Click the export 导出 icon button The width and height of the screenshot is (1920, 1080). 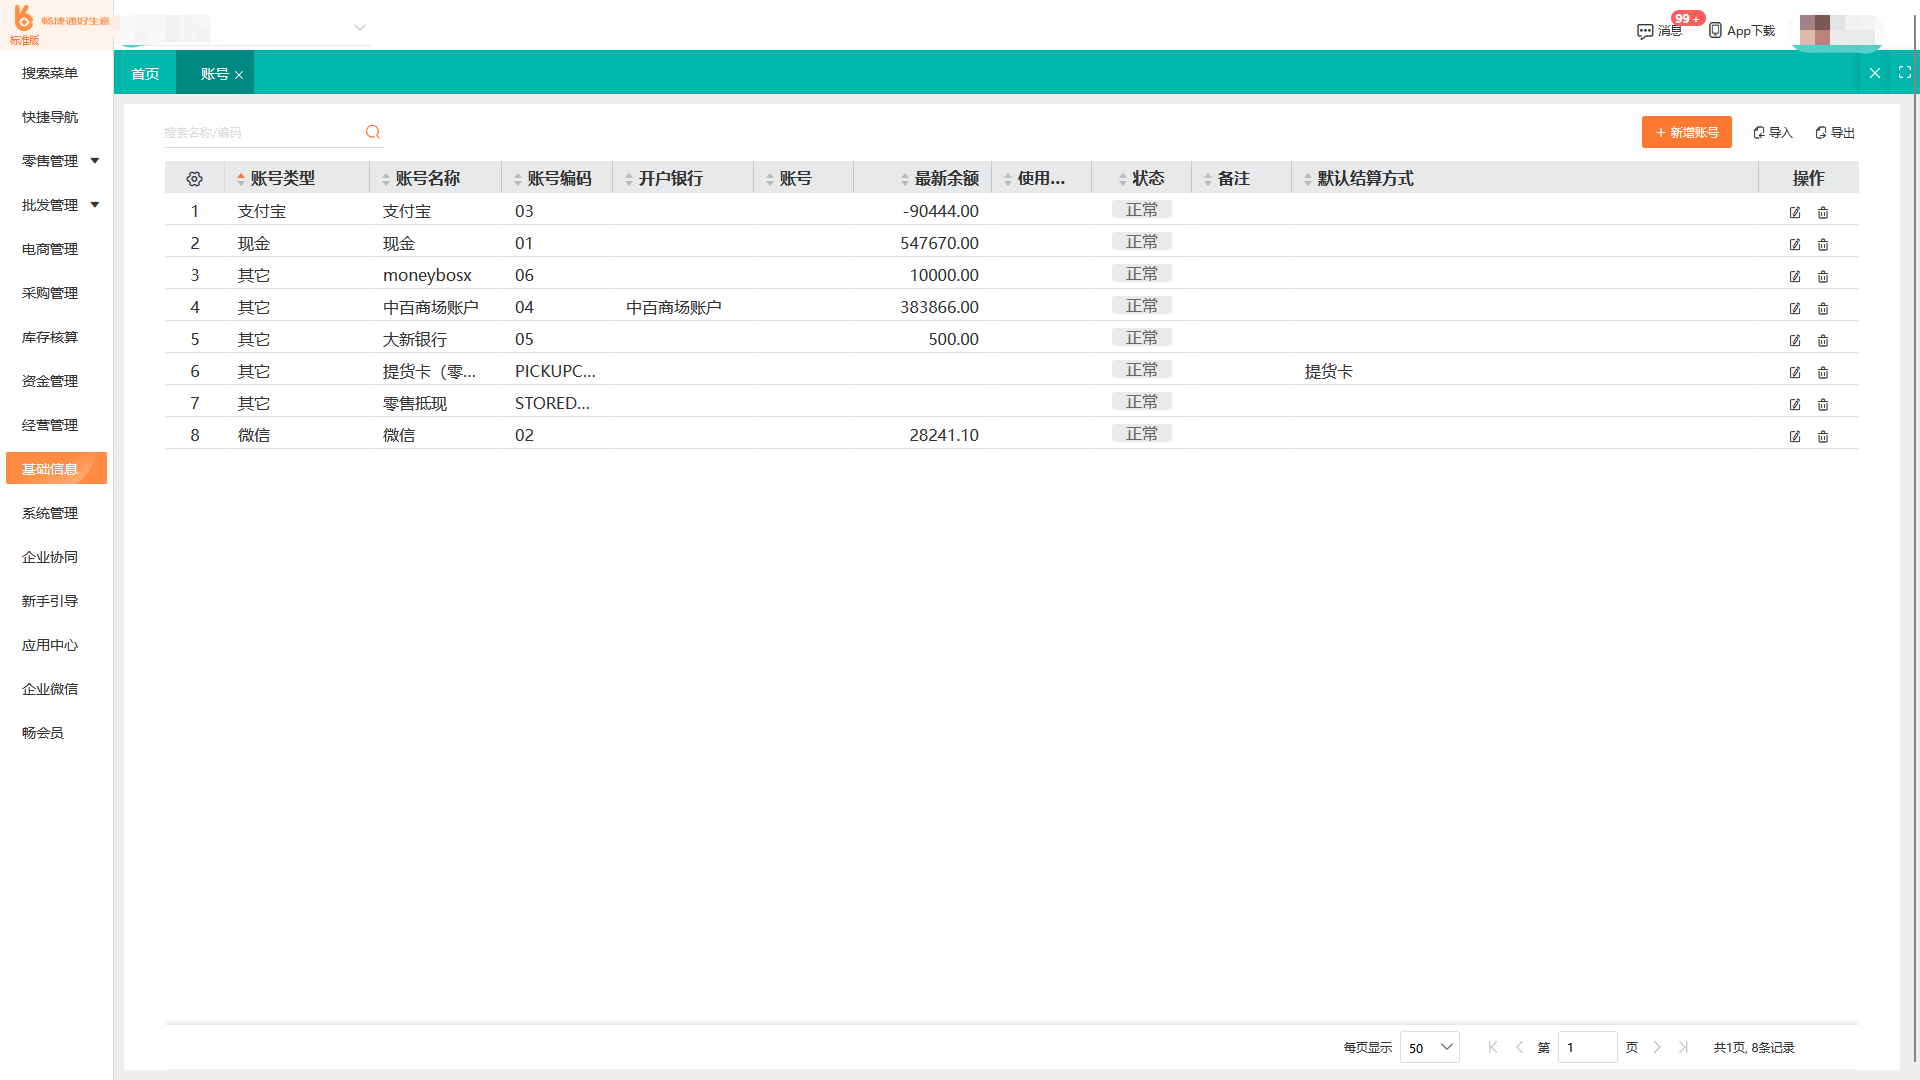[1834, 132]
